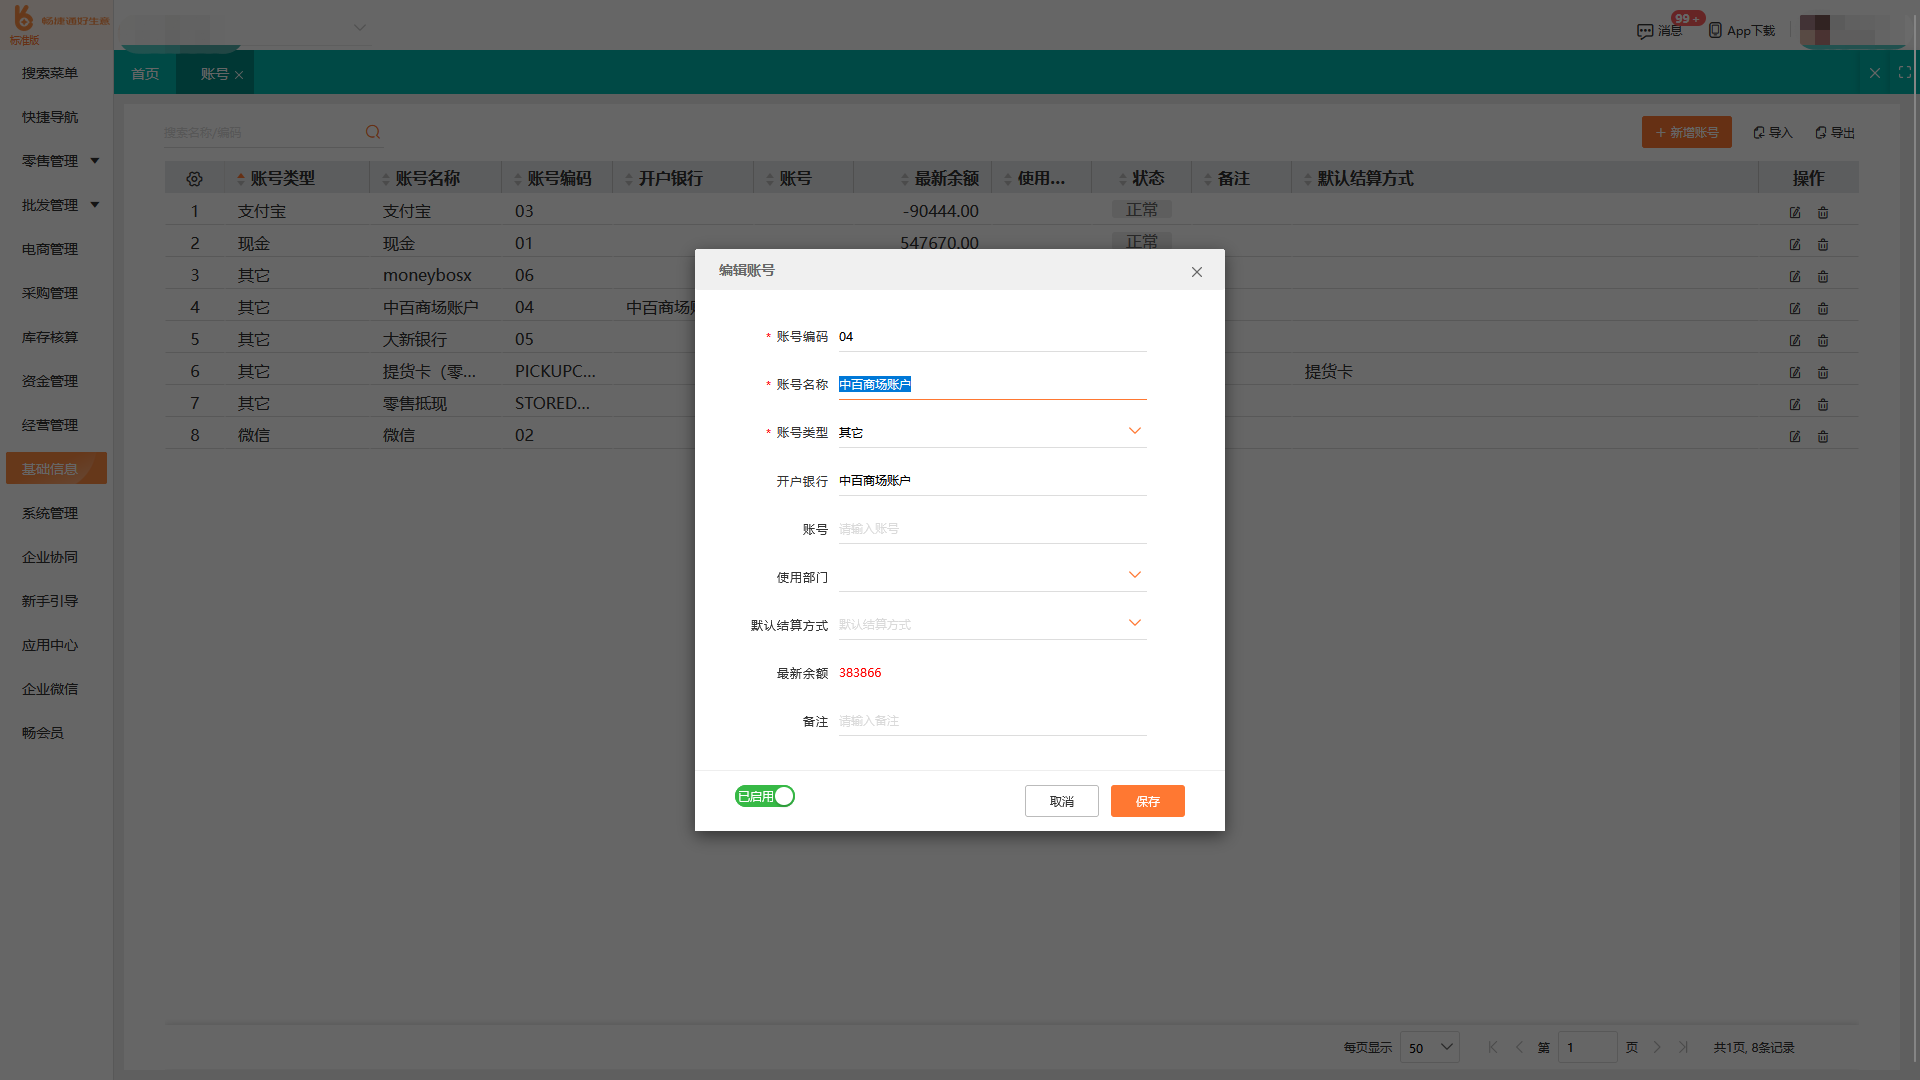1920x1080 pixels.
Task: Click the search magnifier icon
Action: tap(373, 131)
